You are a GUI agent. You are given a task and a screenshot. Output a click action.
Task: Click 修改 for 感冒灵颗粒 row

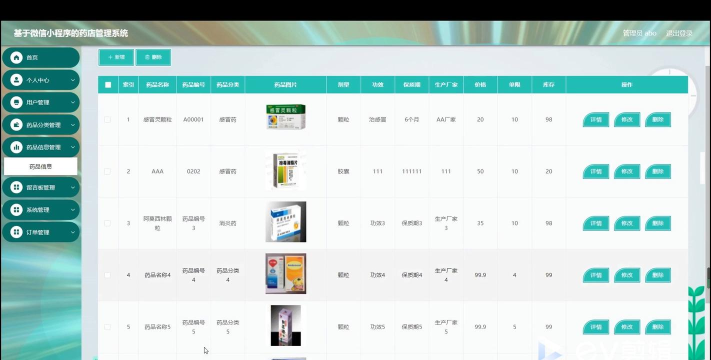(627, 120)
